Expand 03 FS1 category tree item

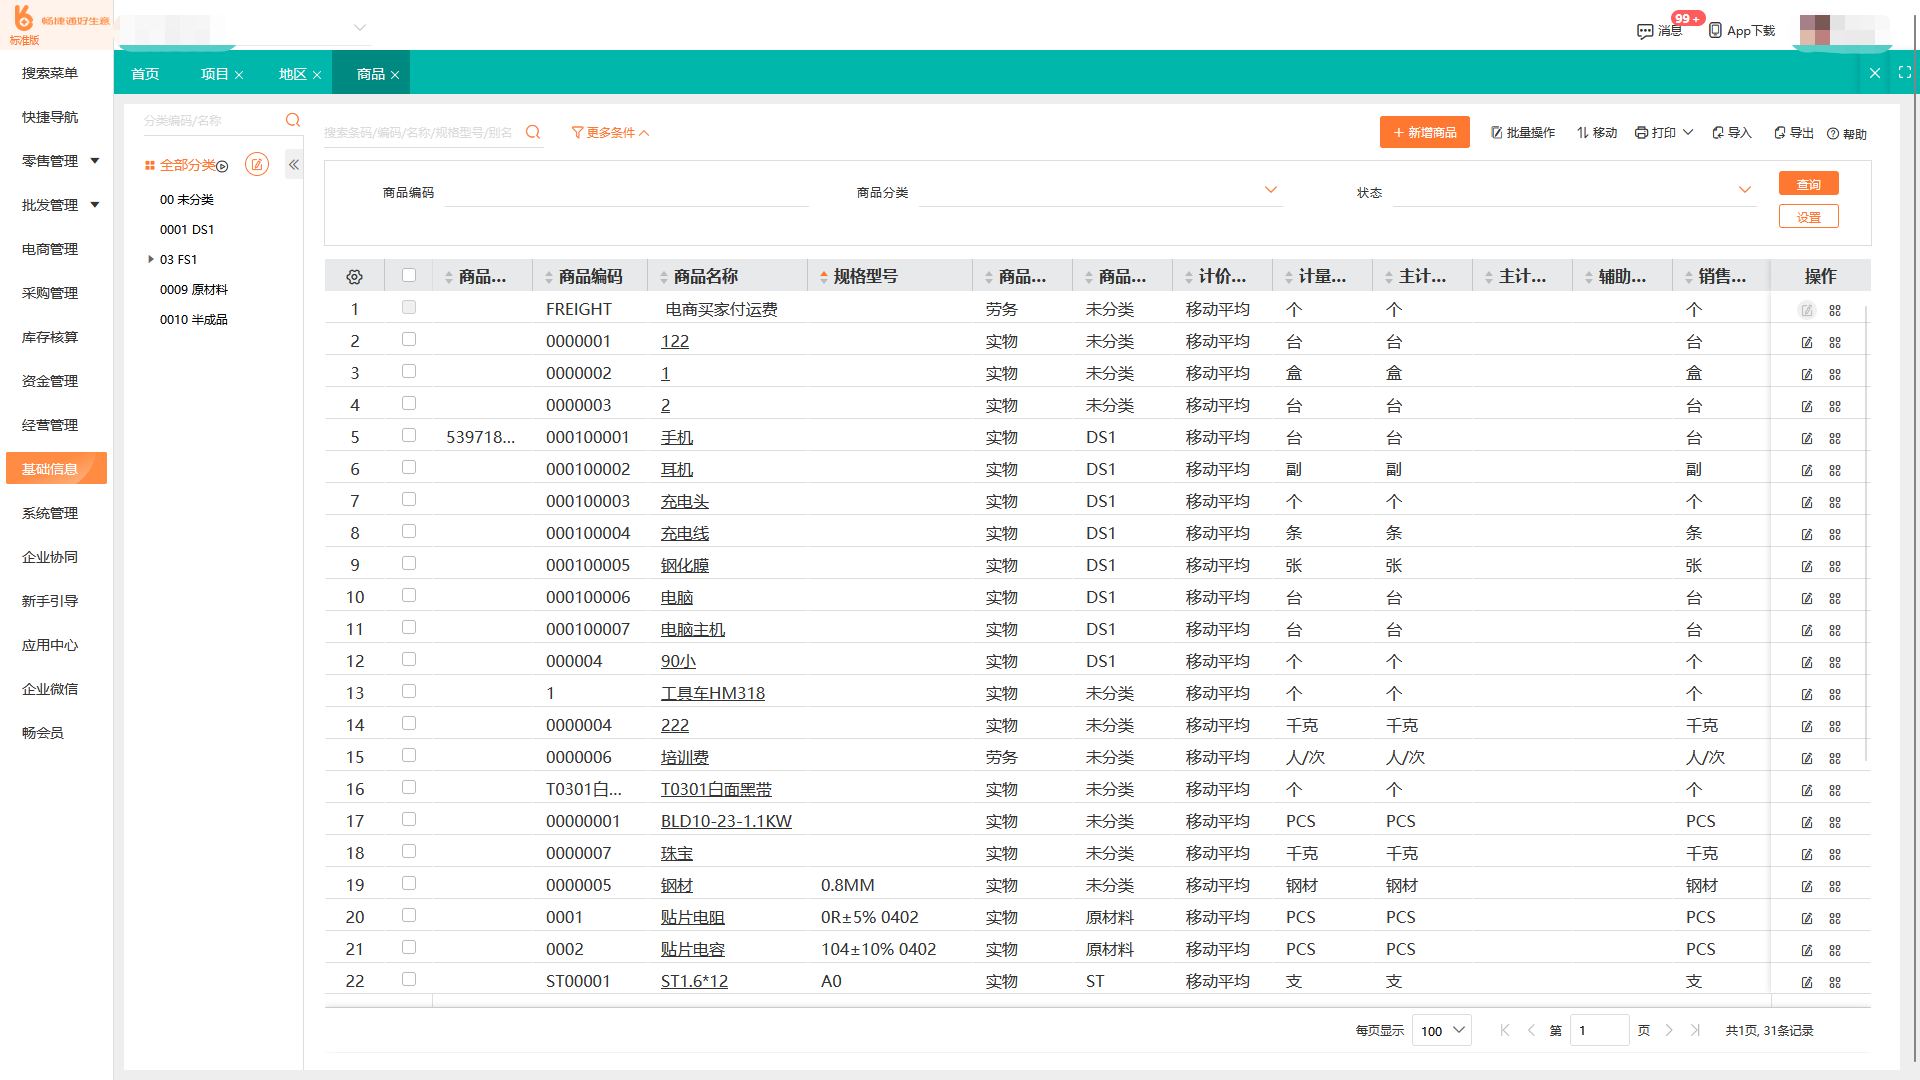(149, 258)
